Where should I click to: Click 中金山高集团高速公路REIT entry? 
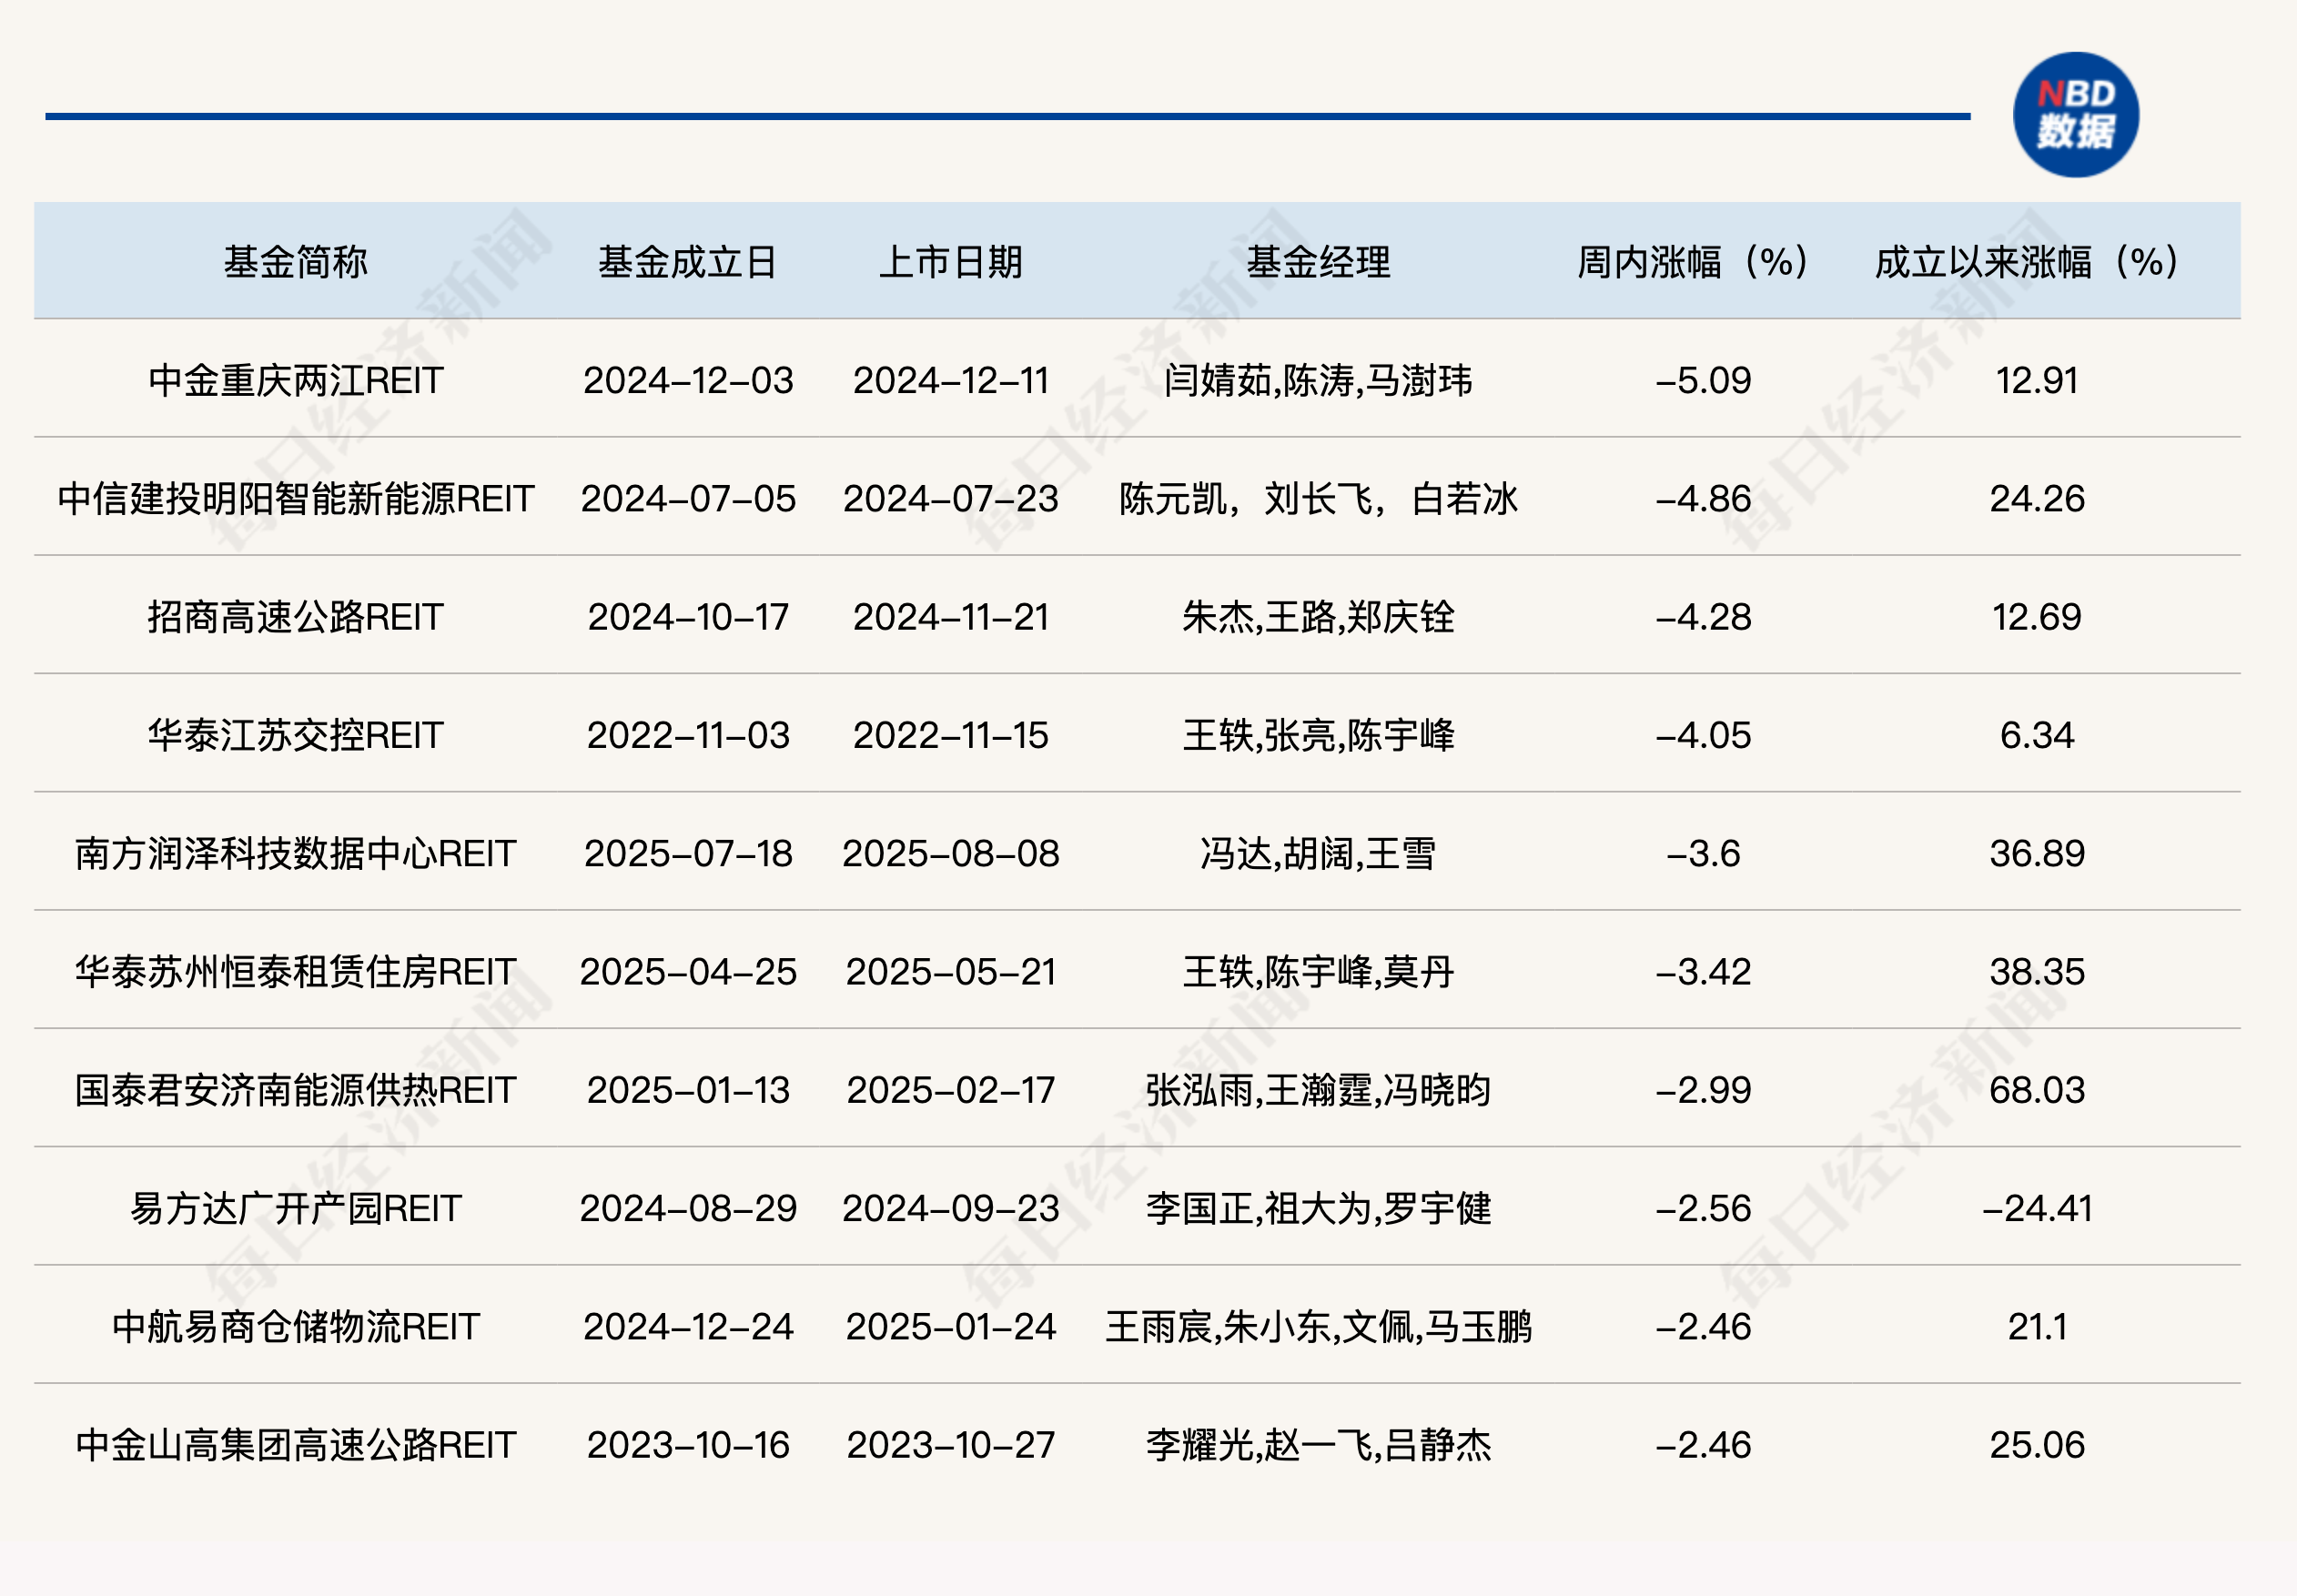295,1444
